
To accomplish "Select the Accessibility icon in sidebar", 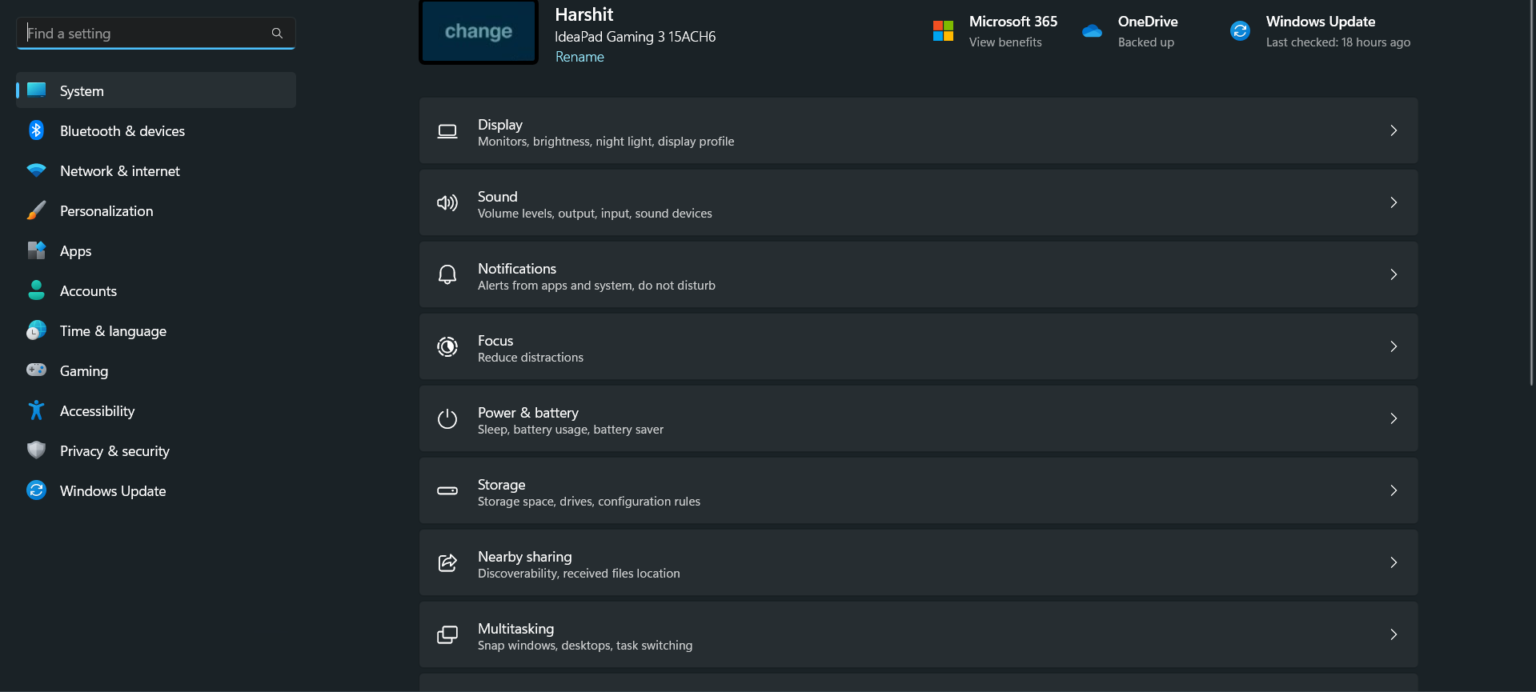I will [x=36, y=410].
